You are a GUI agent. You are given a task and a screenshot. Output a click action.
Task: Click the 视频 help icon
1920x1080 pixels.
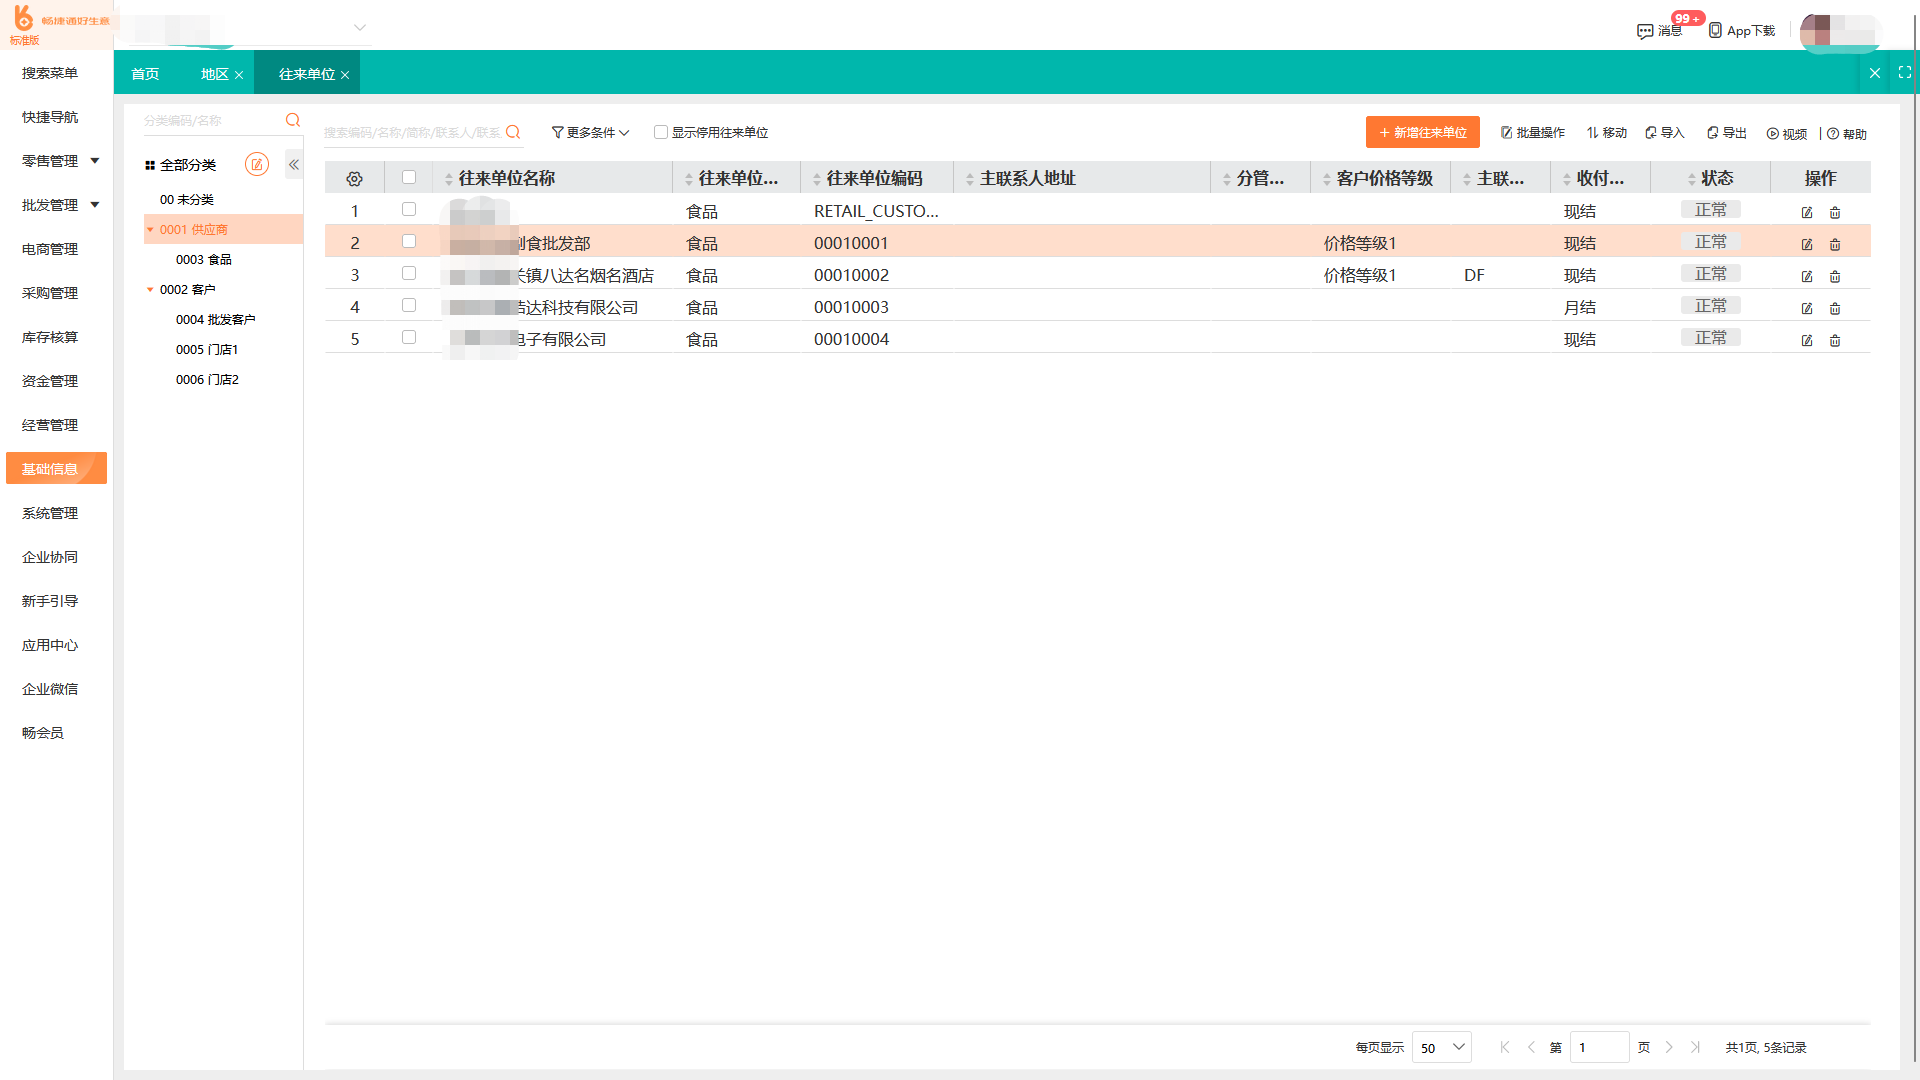click(x=1787, y=132)
